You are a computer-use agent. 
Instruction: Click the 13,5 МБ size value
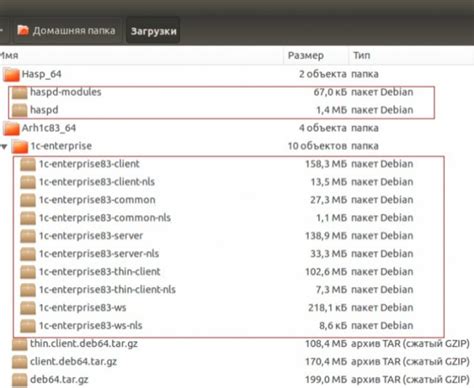(328, 182)
